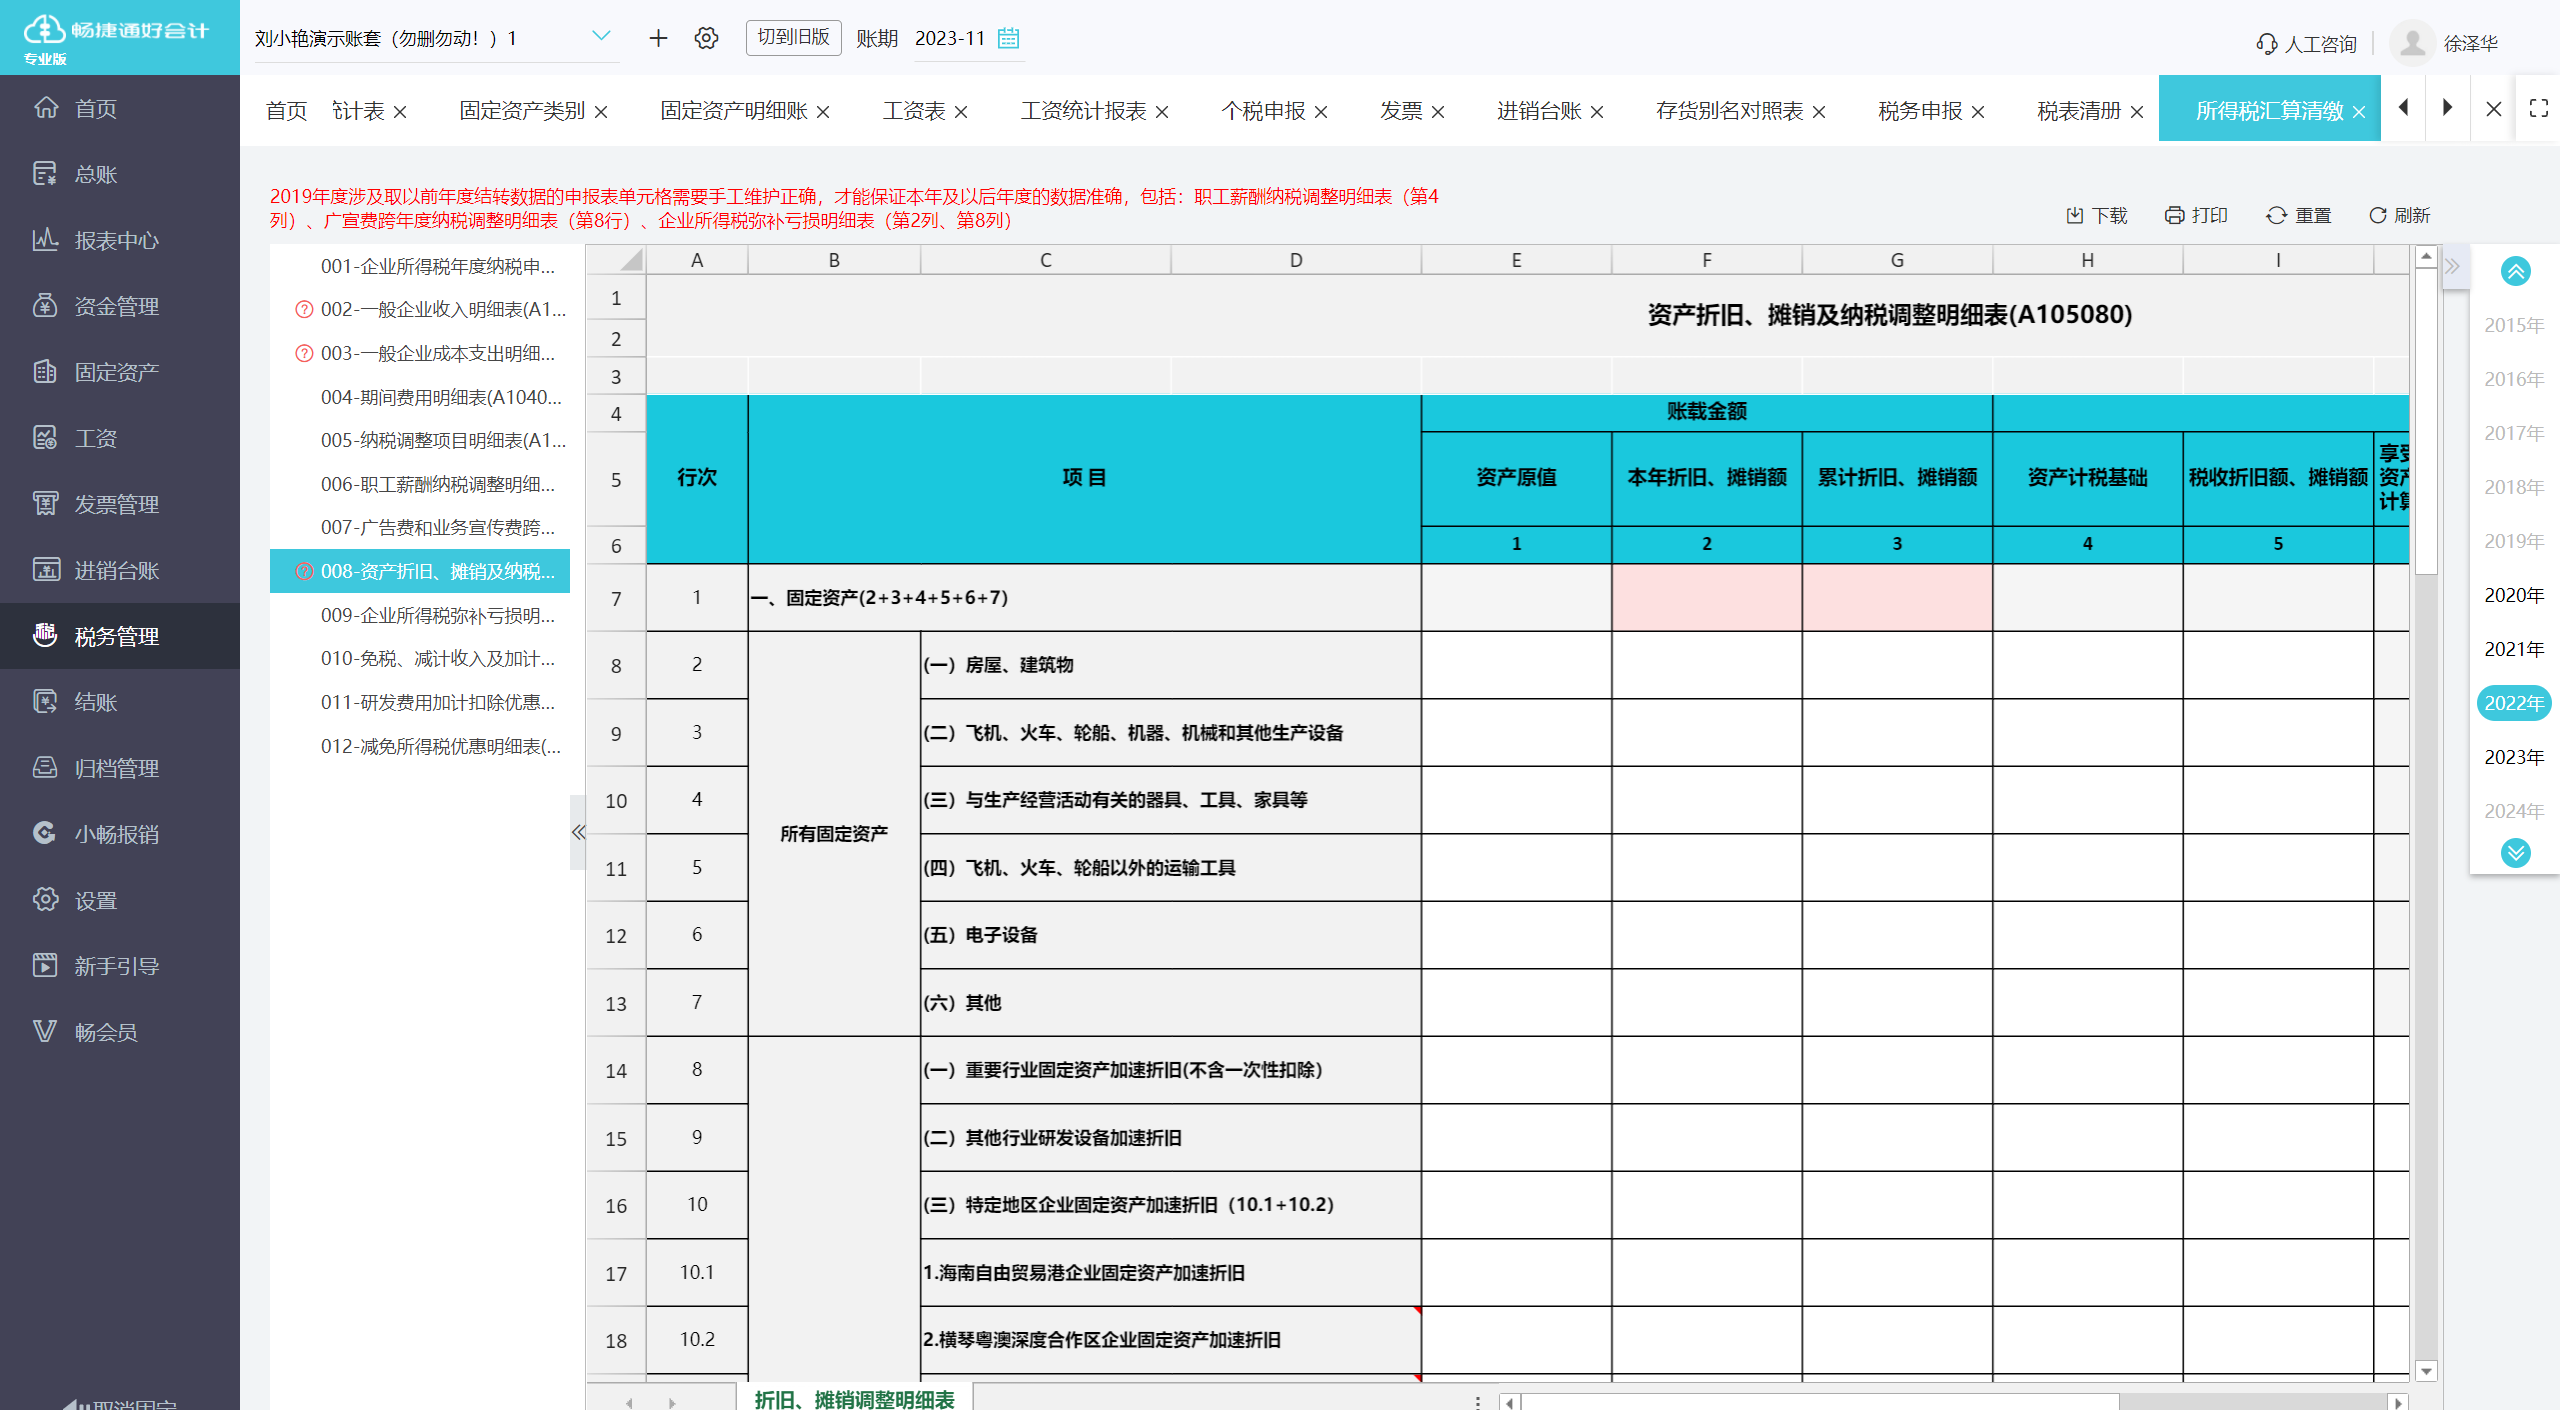Click the settings gear icon on toolbar

706,40
